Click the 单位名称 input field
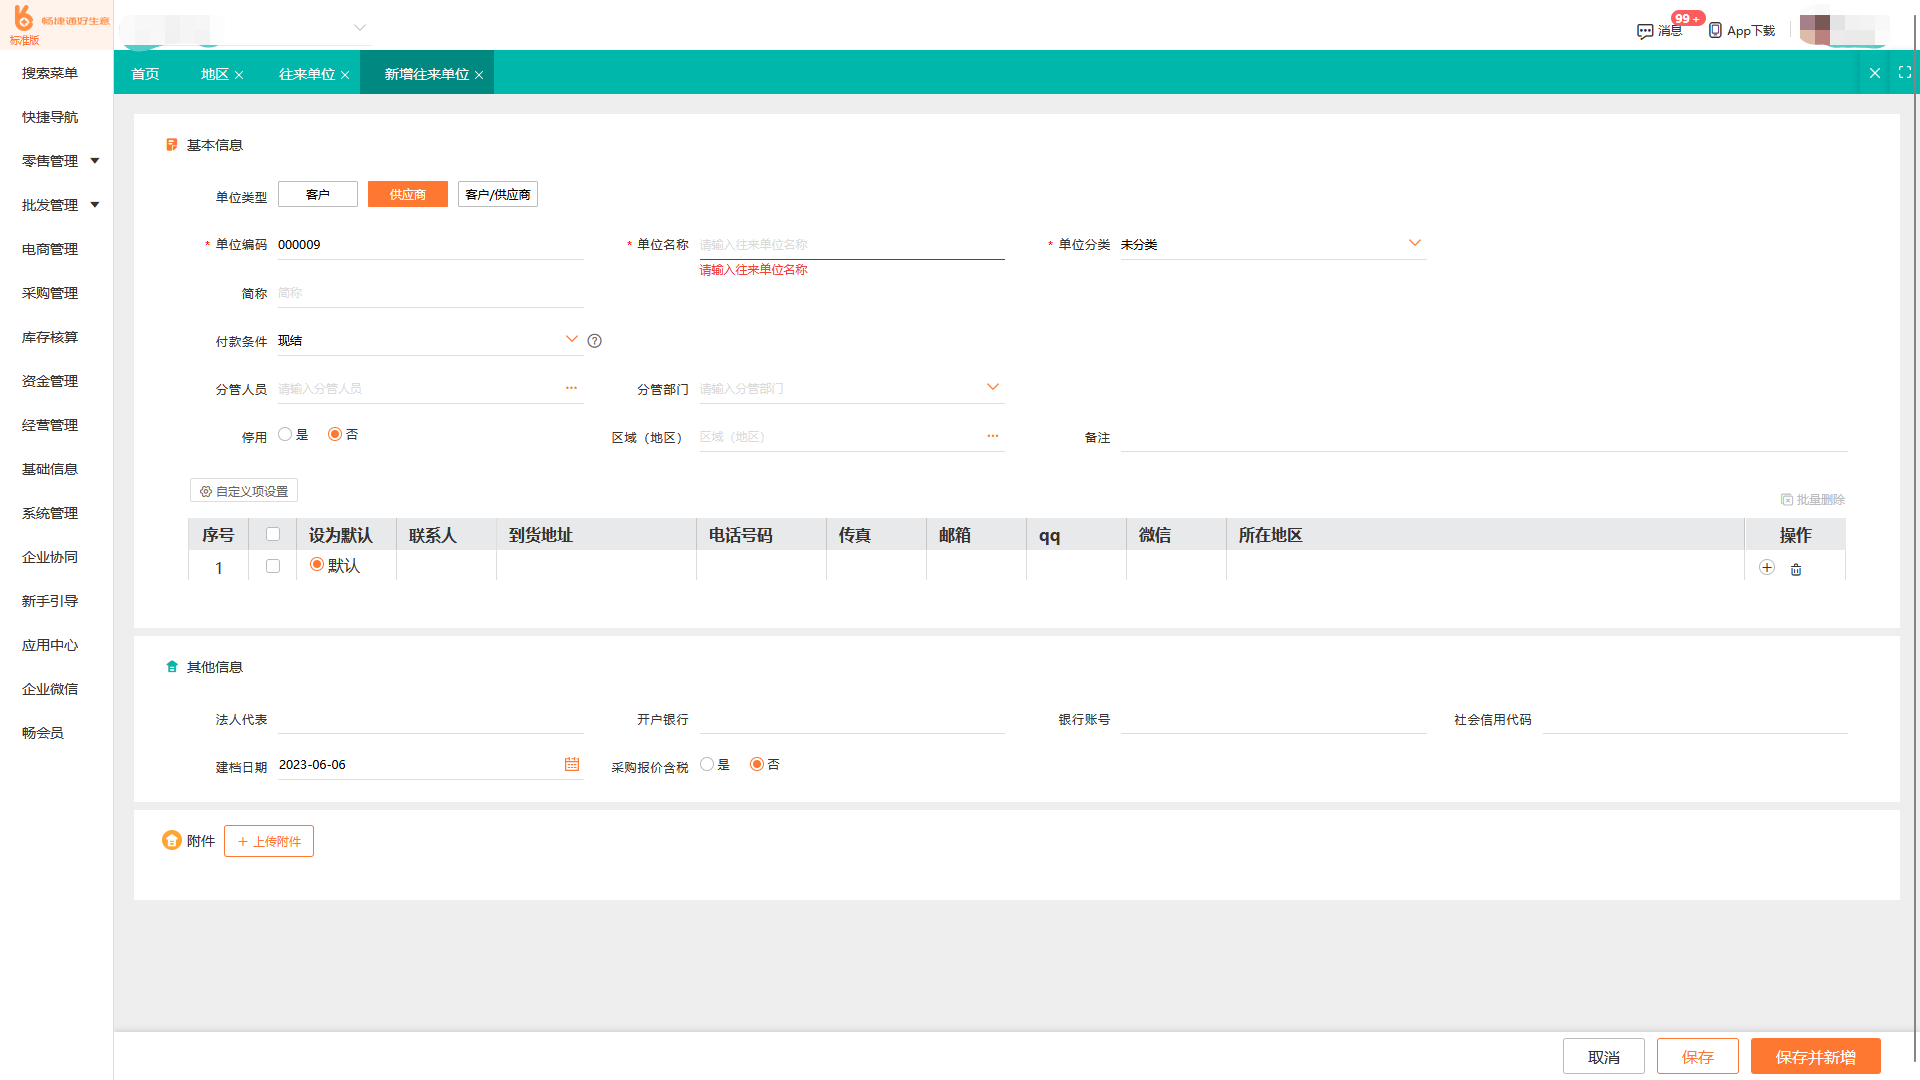The height and width of the screenshot is (1080, 1920). point(851,244)
